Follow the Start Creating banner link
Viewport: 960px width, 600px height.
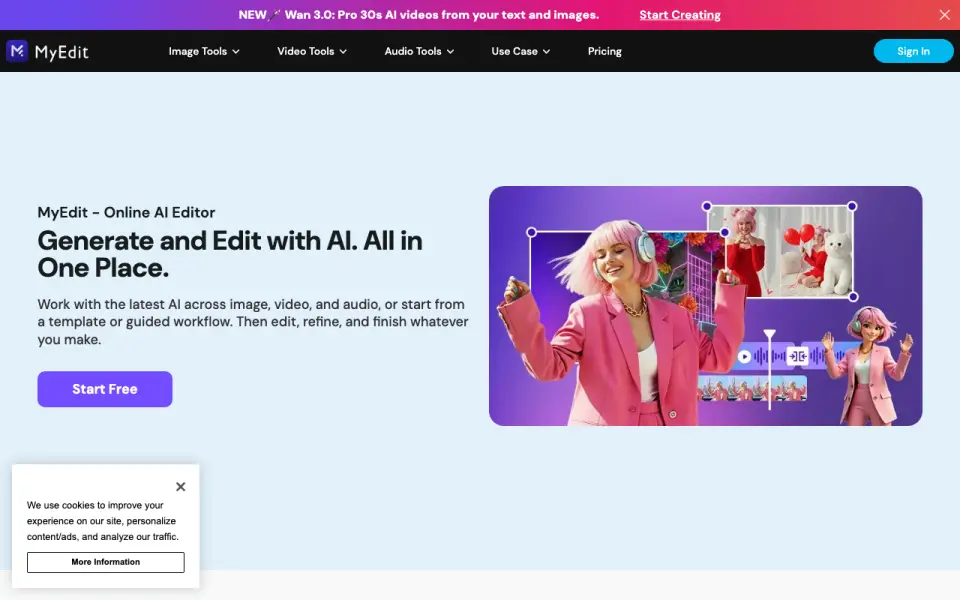tap(680, 15)
